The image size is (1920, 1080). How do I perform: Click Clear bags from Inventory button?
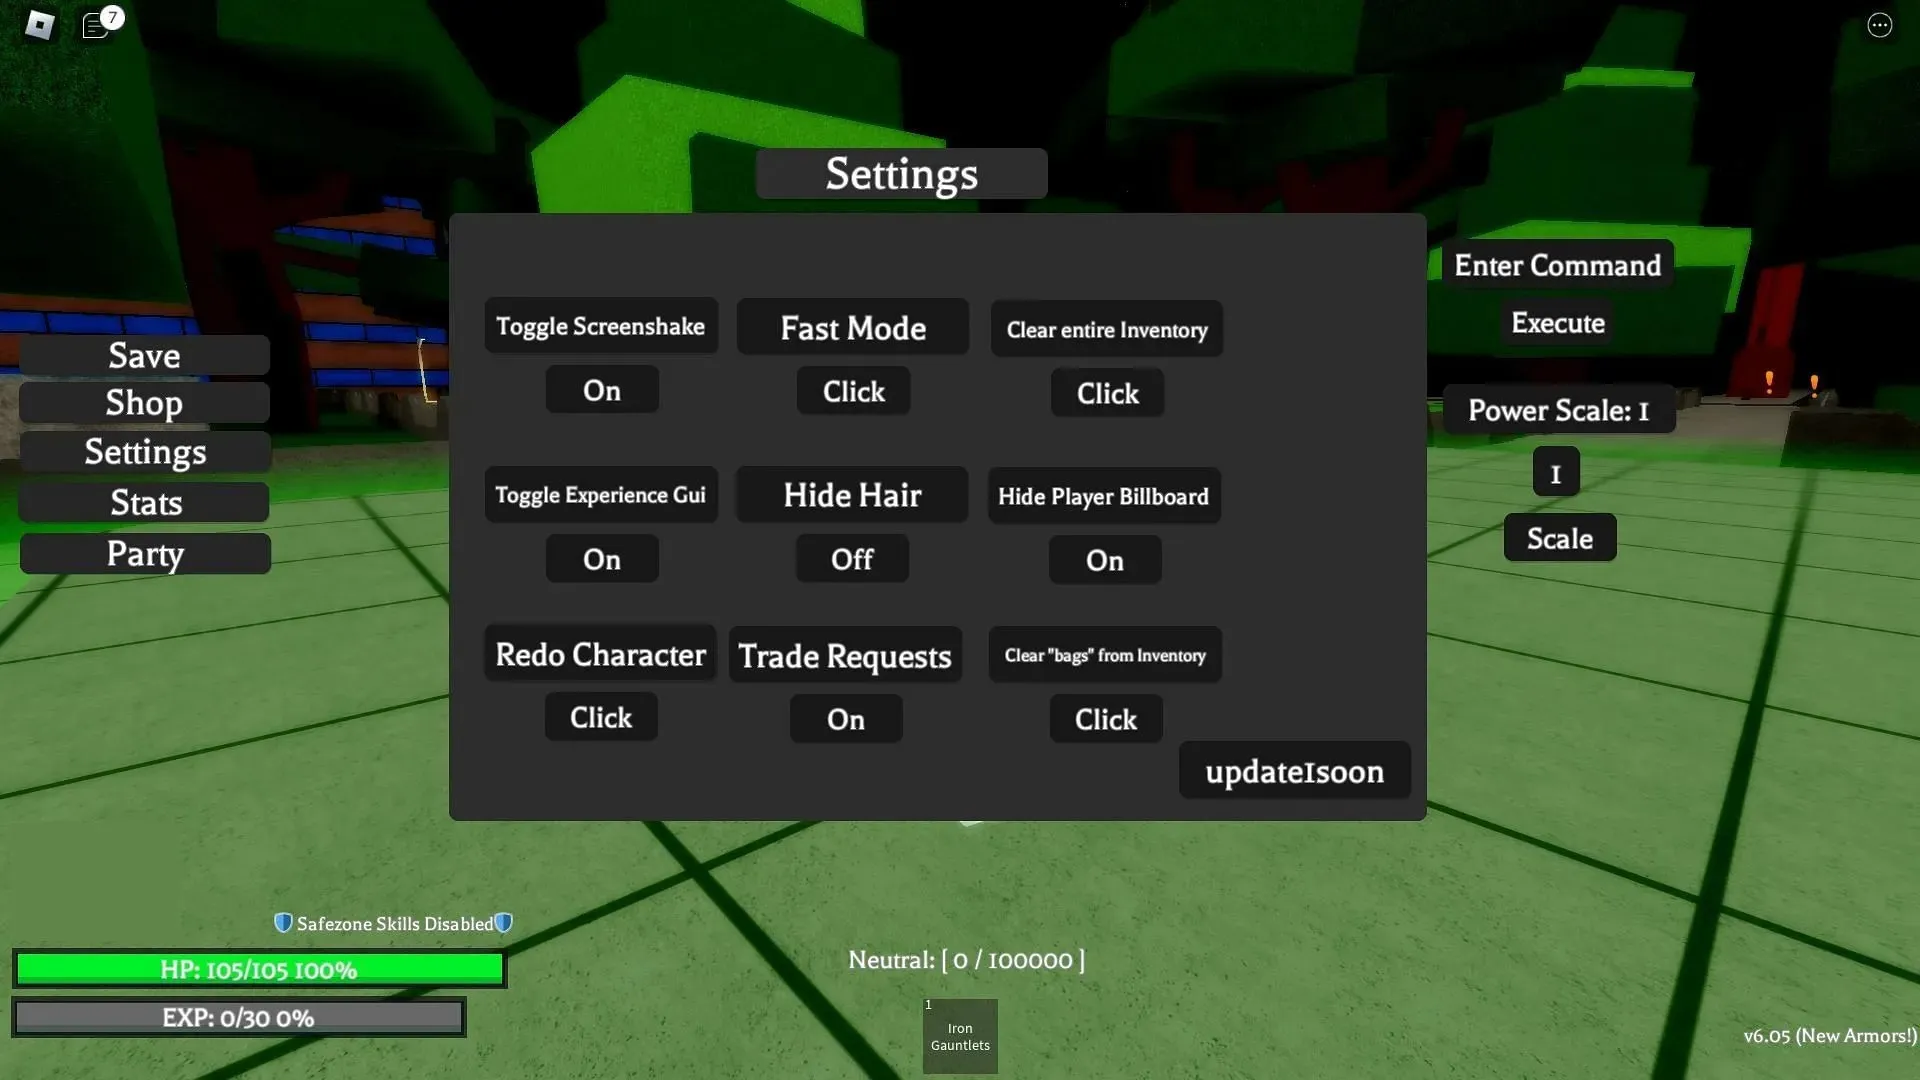point(1105,717)
